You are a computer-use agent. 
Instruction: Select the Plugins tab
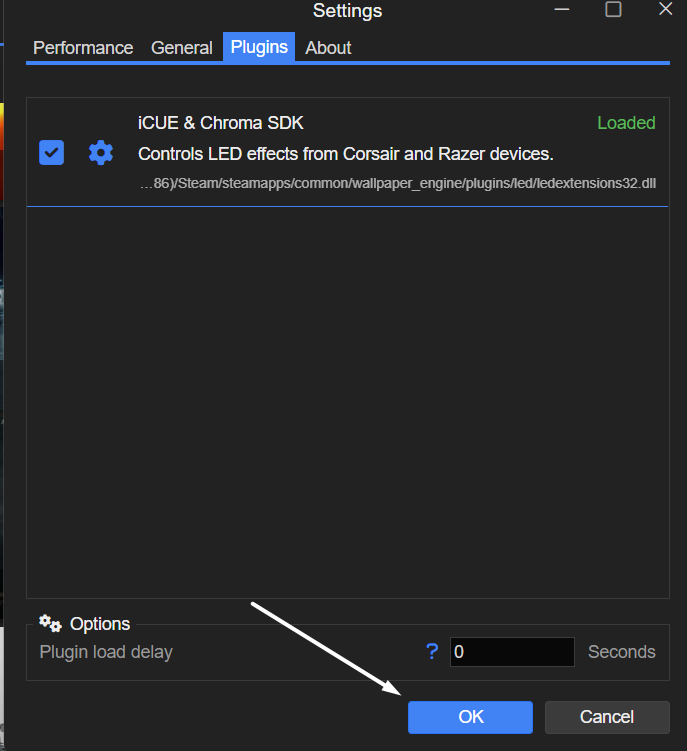259,47
